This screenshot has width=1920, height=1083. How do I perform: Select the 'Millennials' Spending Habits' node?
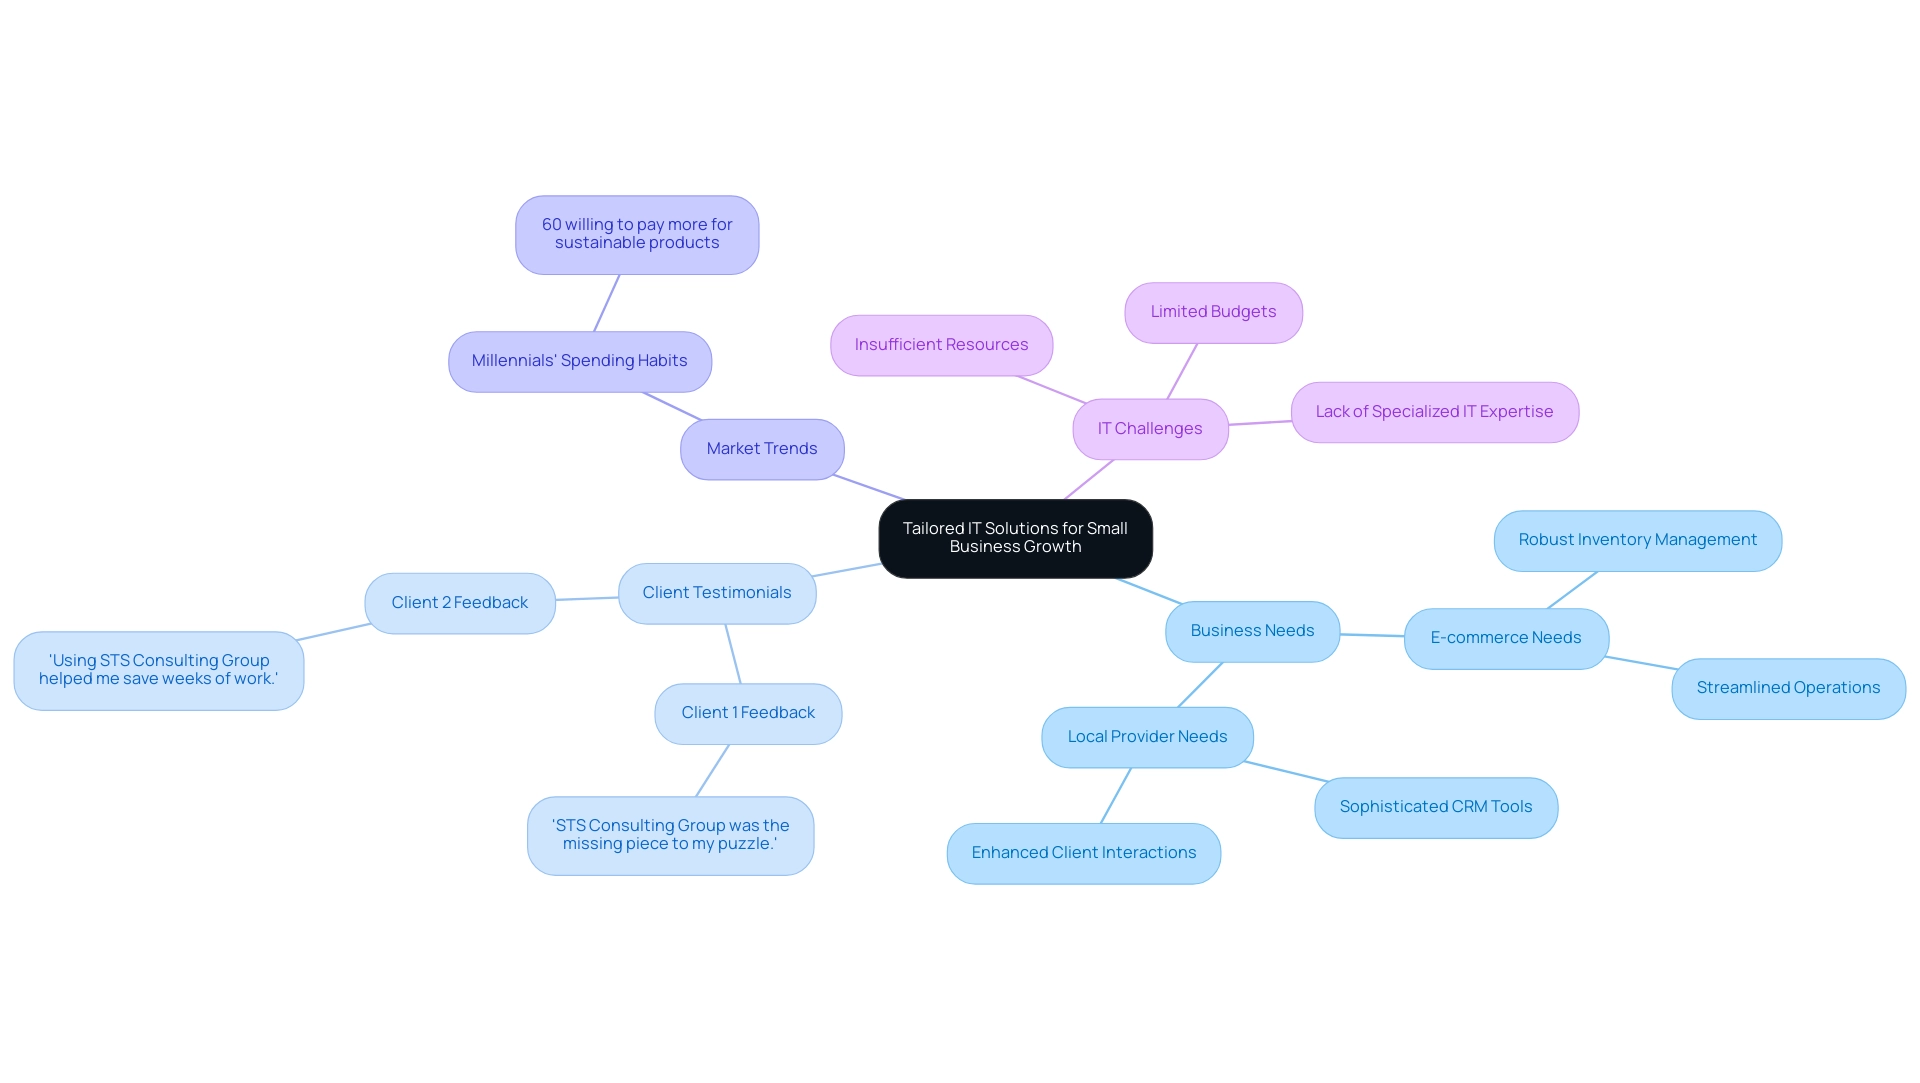[x=580, y=360]
